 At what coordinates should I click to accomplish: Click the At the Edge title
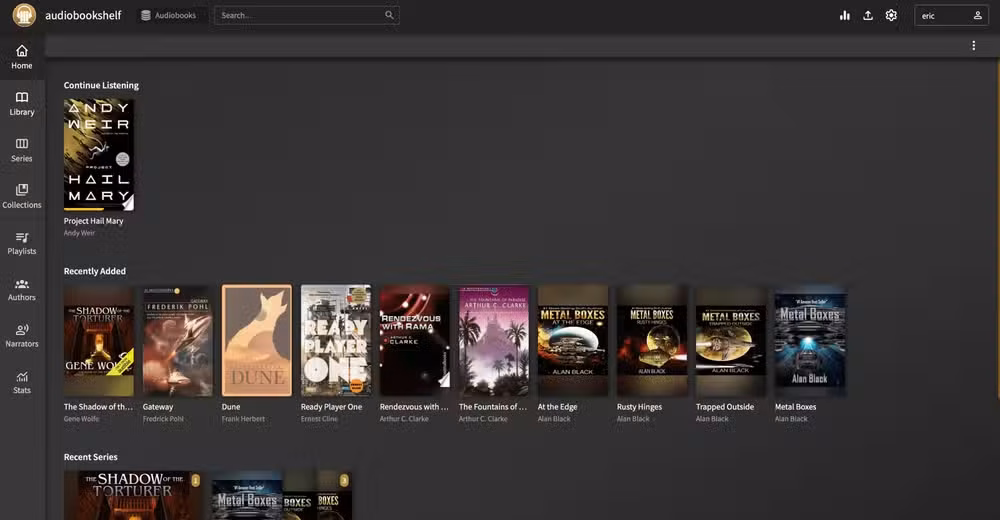(557, 406)
